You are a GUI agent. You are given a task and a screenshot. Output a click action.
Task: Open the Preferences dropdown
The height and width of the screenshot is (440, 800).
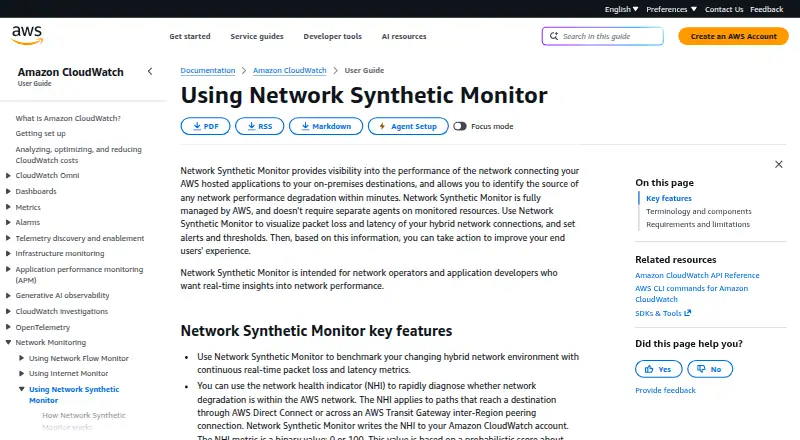pyautogui.click(x=671, y=9)
